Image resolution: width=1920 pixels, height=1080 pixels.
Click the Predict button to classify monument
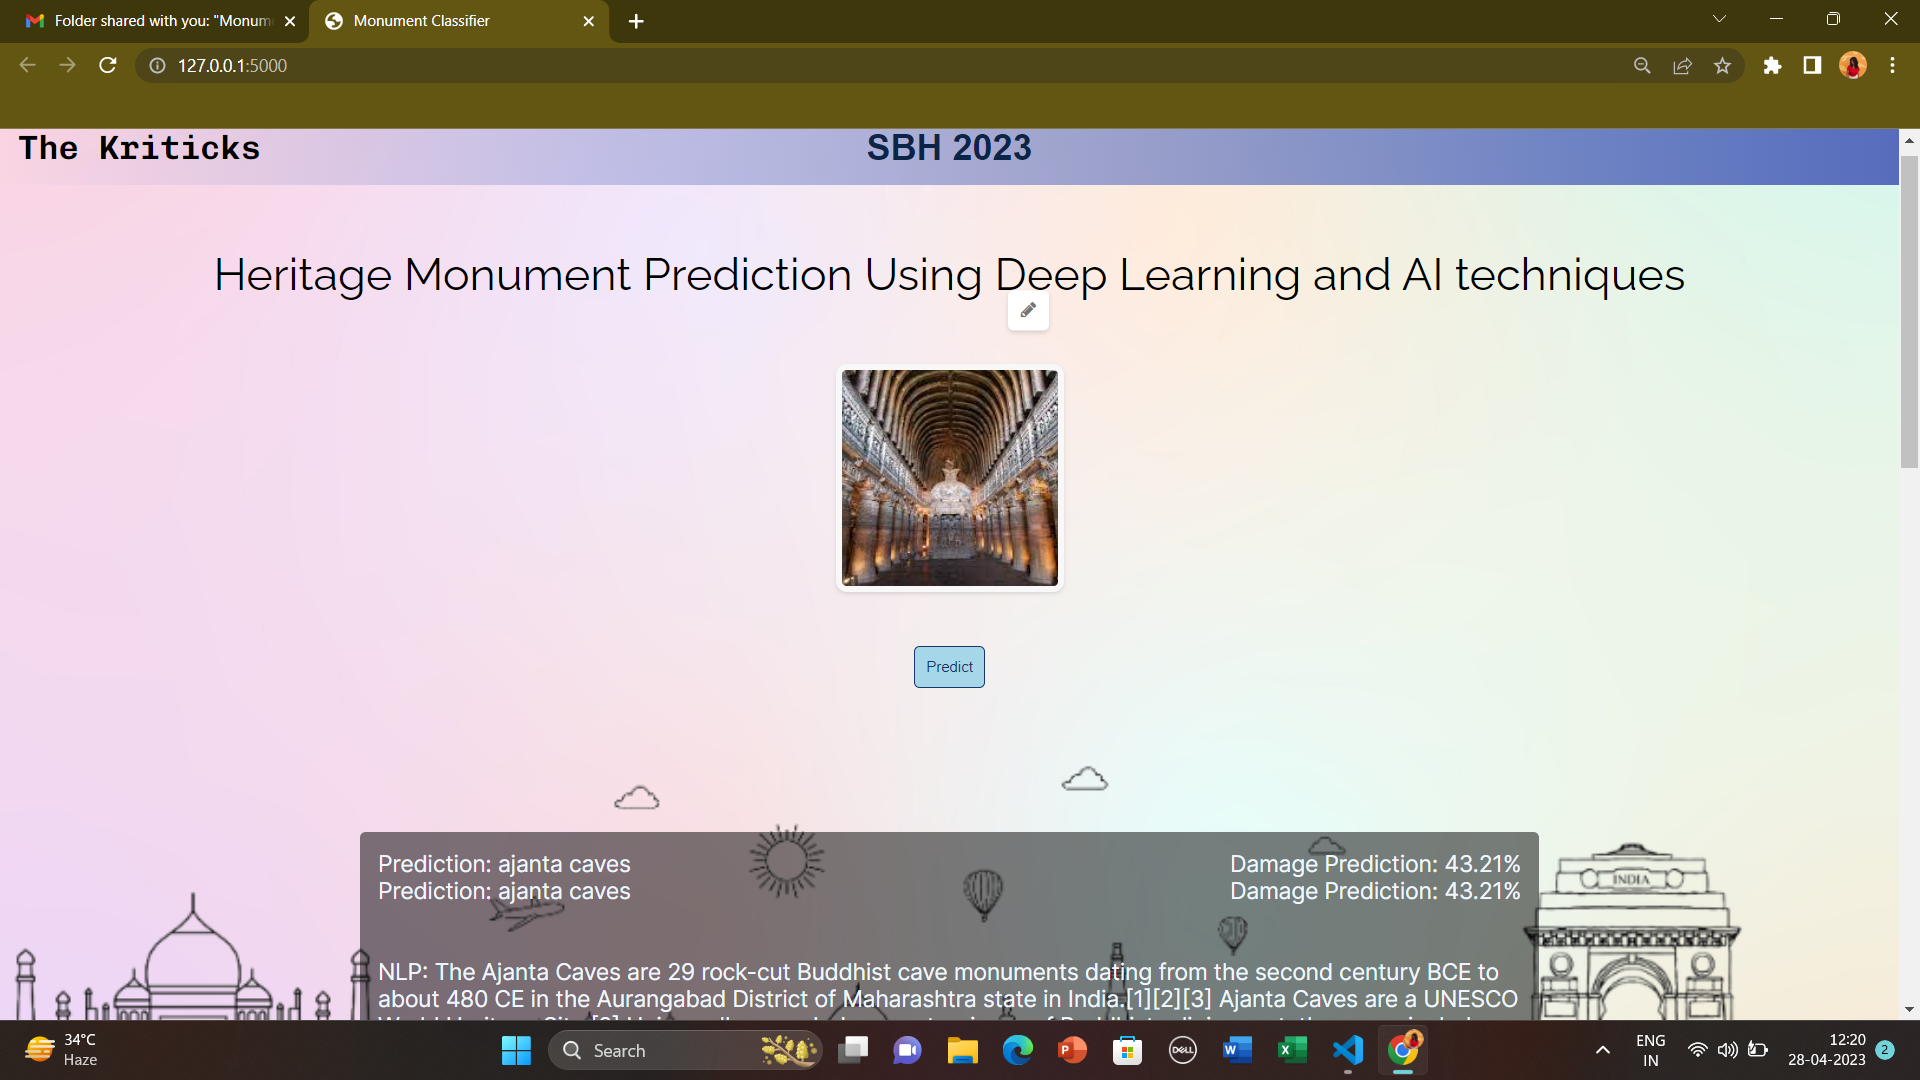click(949, 666)
